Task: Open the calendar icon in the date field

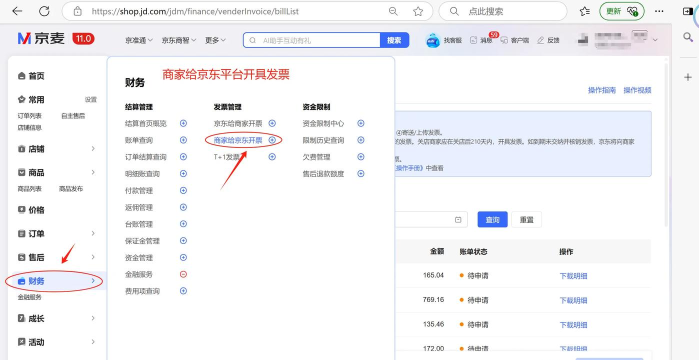Action: [458, 220]
